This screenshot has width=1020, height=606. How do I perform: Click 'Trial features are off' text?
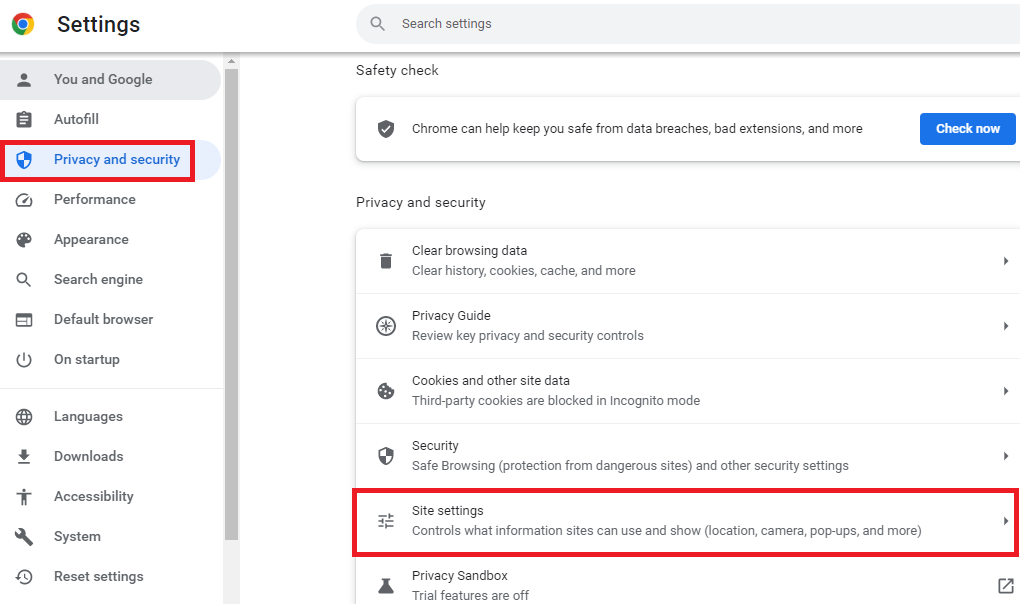(470, 596)
